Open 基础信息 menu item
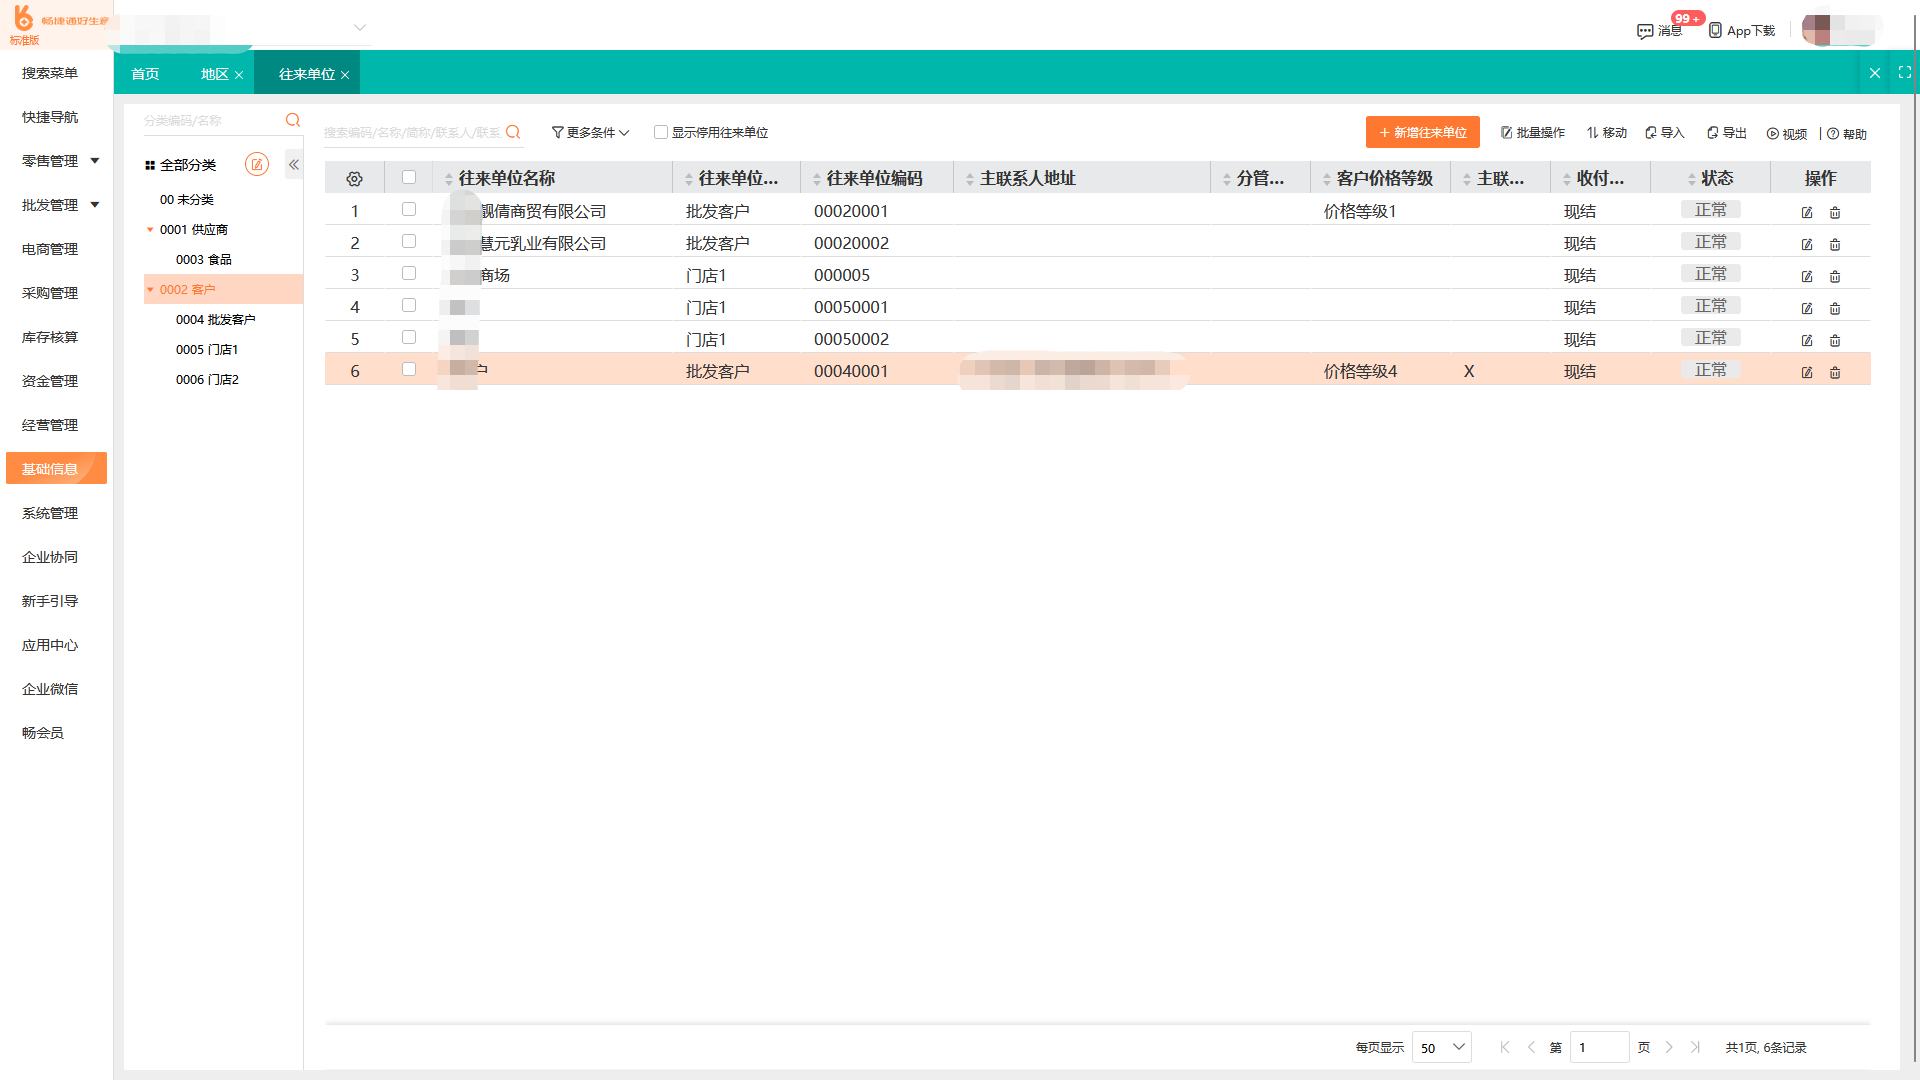 (53, 468)
